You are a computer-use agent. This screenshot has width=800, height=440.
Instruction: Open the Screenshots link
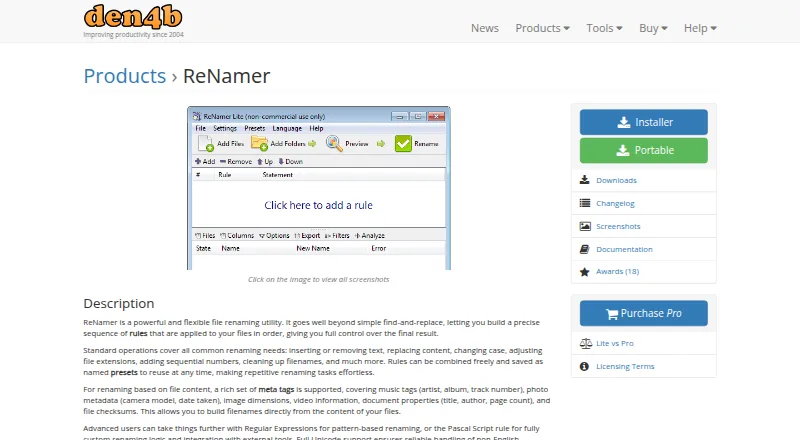pos(618,226)
